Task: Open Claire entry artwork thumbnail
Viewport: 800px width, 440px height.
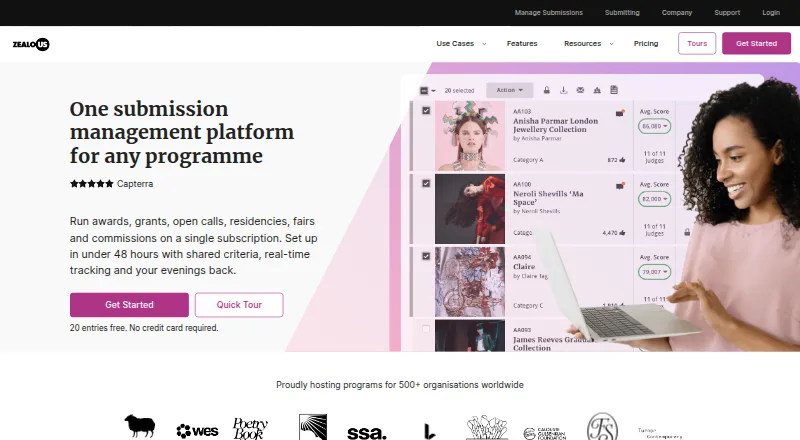Action: pyautogui.click(x=470, y=282)
